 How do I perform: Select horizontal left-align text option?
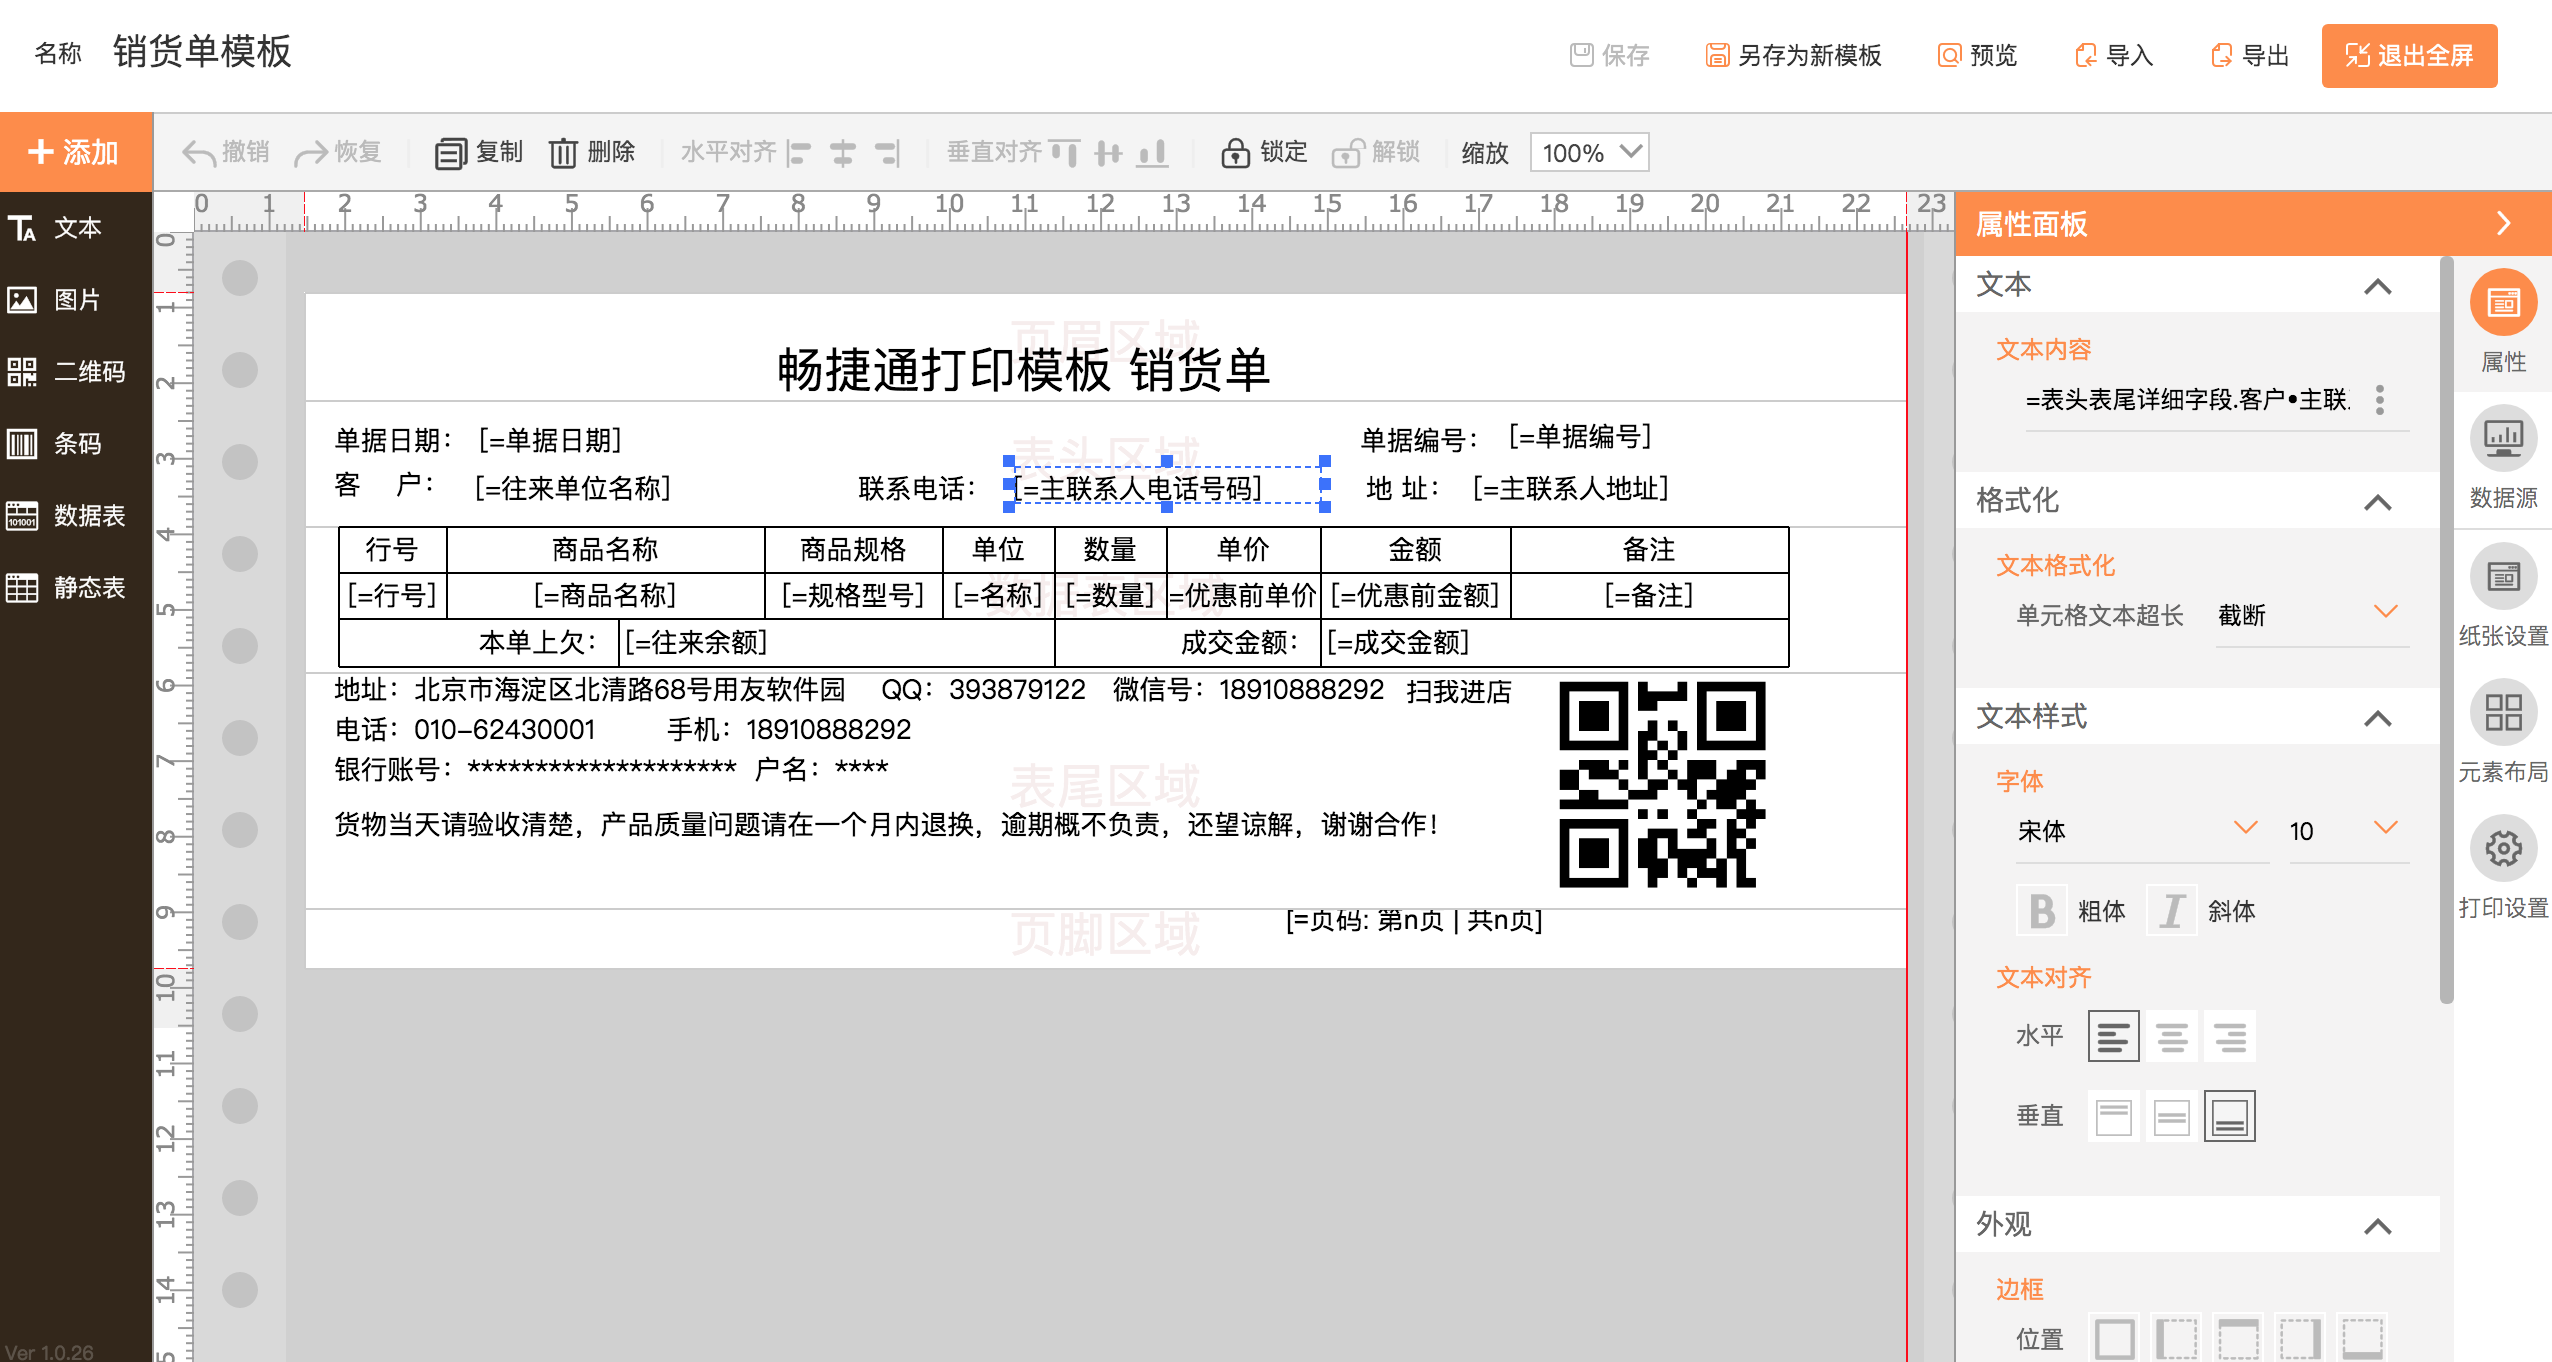(x=2110, y=1036)
